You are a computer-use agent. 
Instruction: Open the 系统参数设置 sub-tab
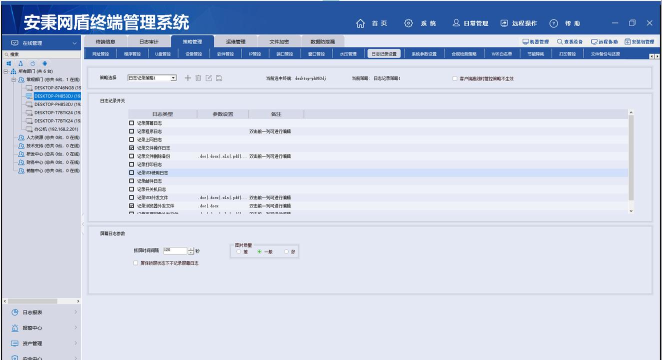pos(424,54)
